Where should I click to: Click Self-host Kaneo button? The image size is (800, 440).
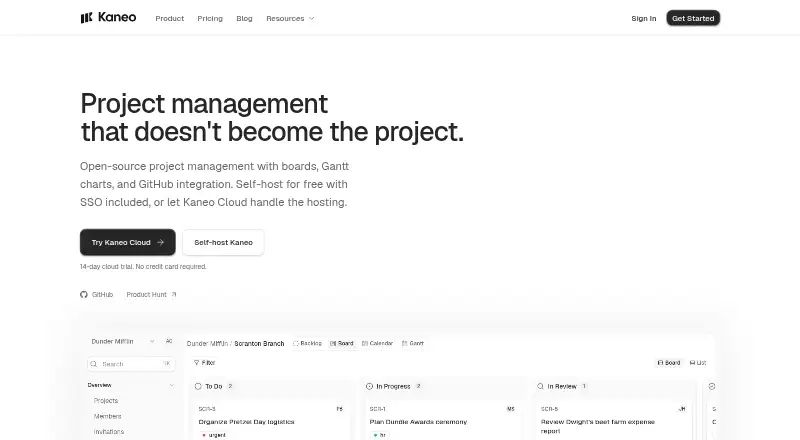click(223, 242)
